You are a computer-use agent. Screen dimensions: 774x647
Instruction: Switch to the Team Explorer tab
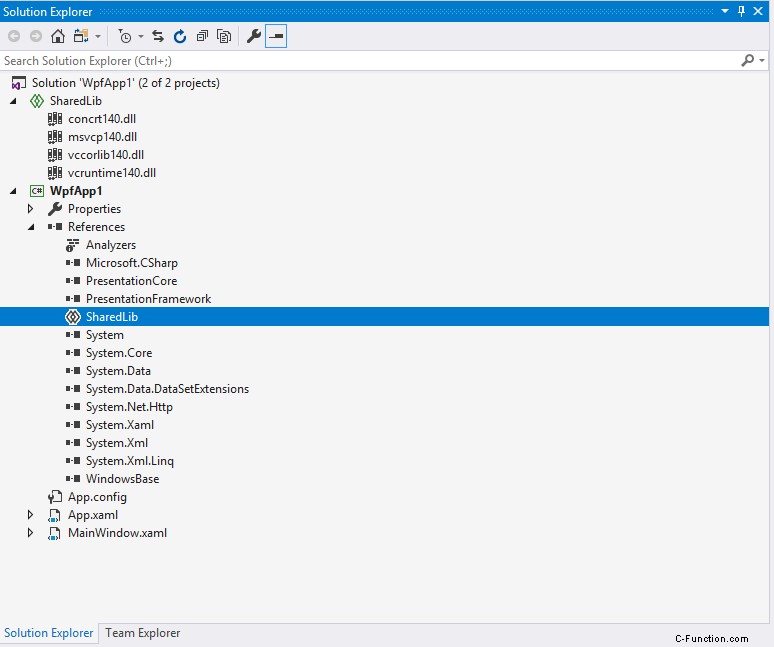tap(143, 633)
